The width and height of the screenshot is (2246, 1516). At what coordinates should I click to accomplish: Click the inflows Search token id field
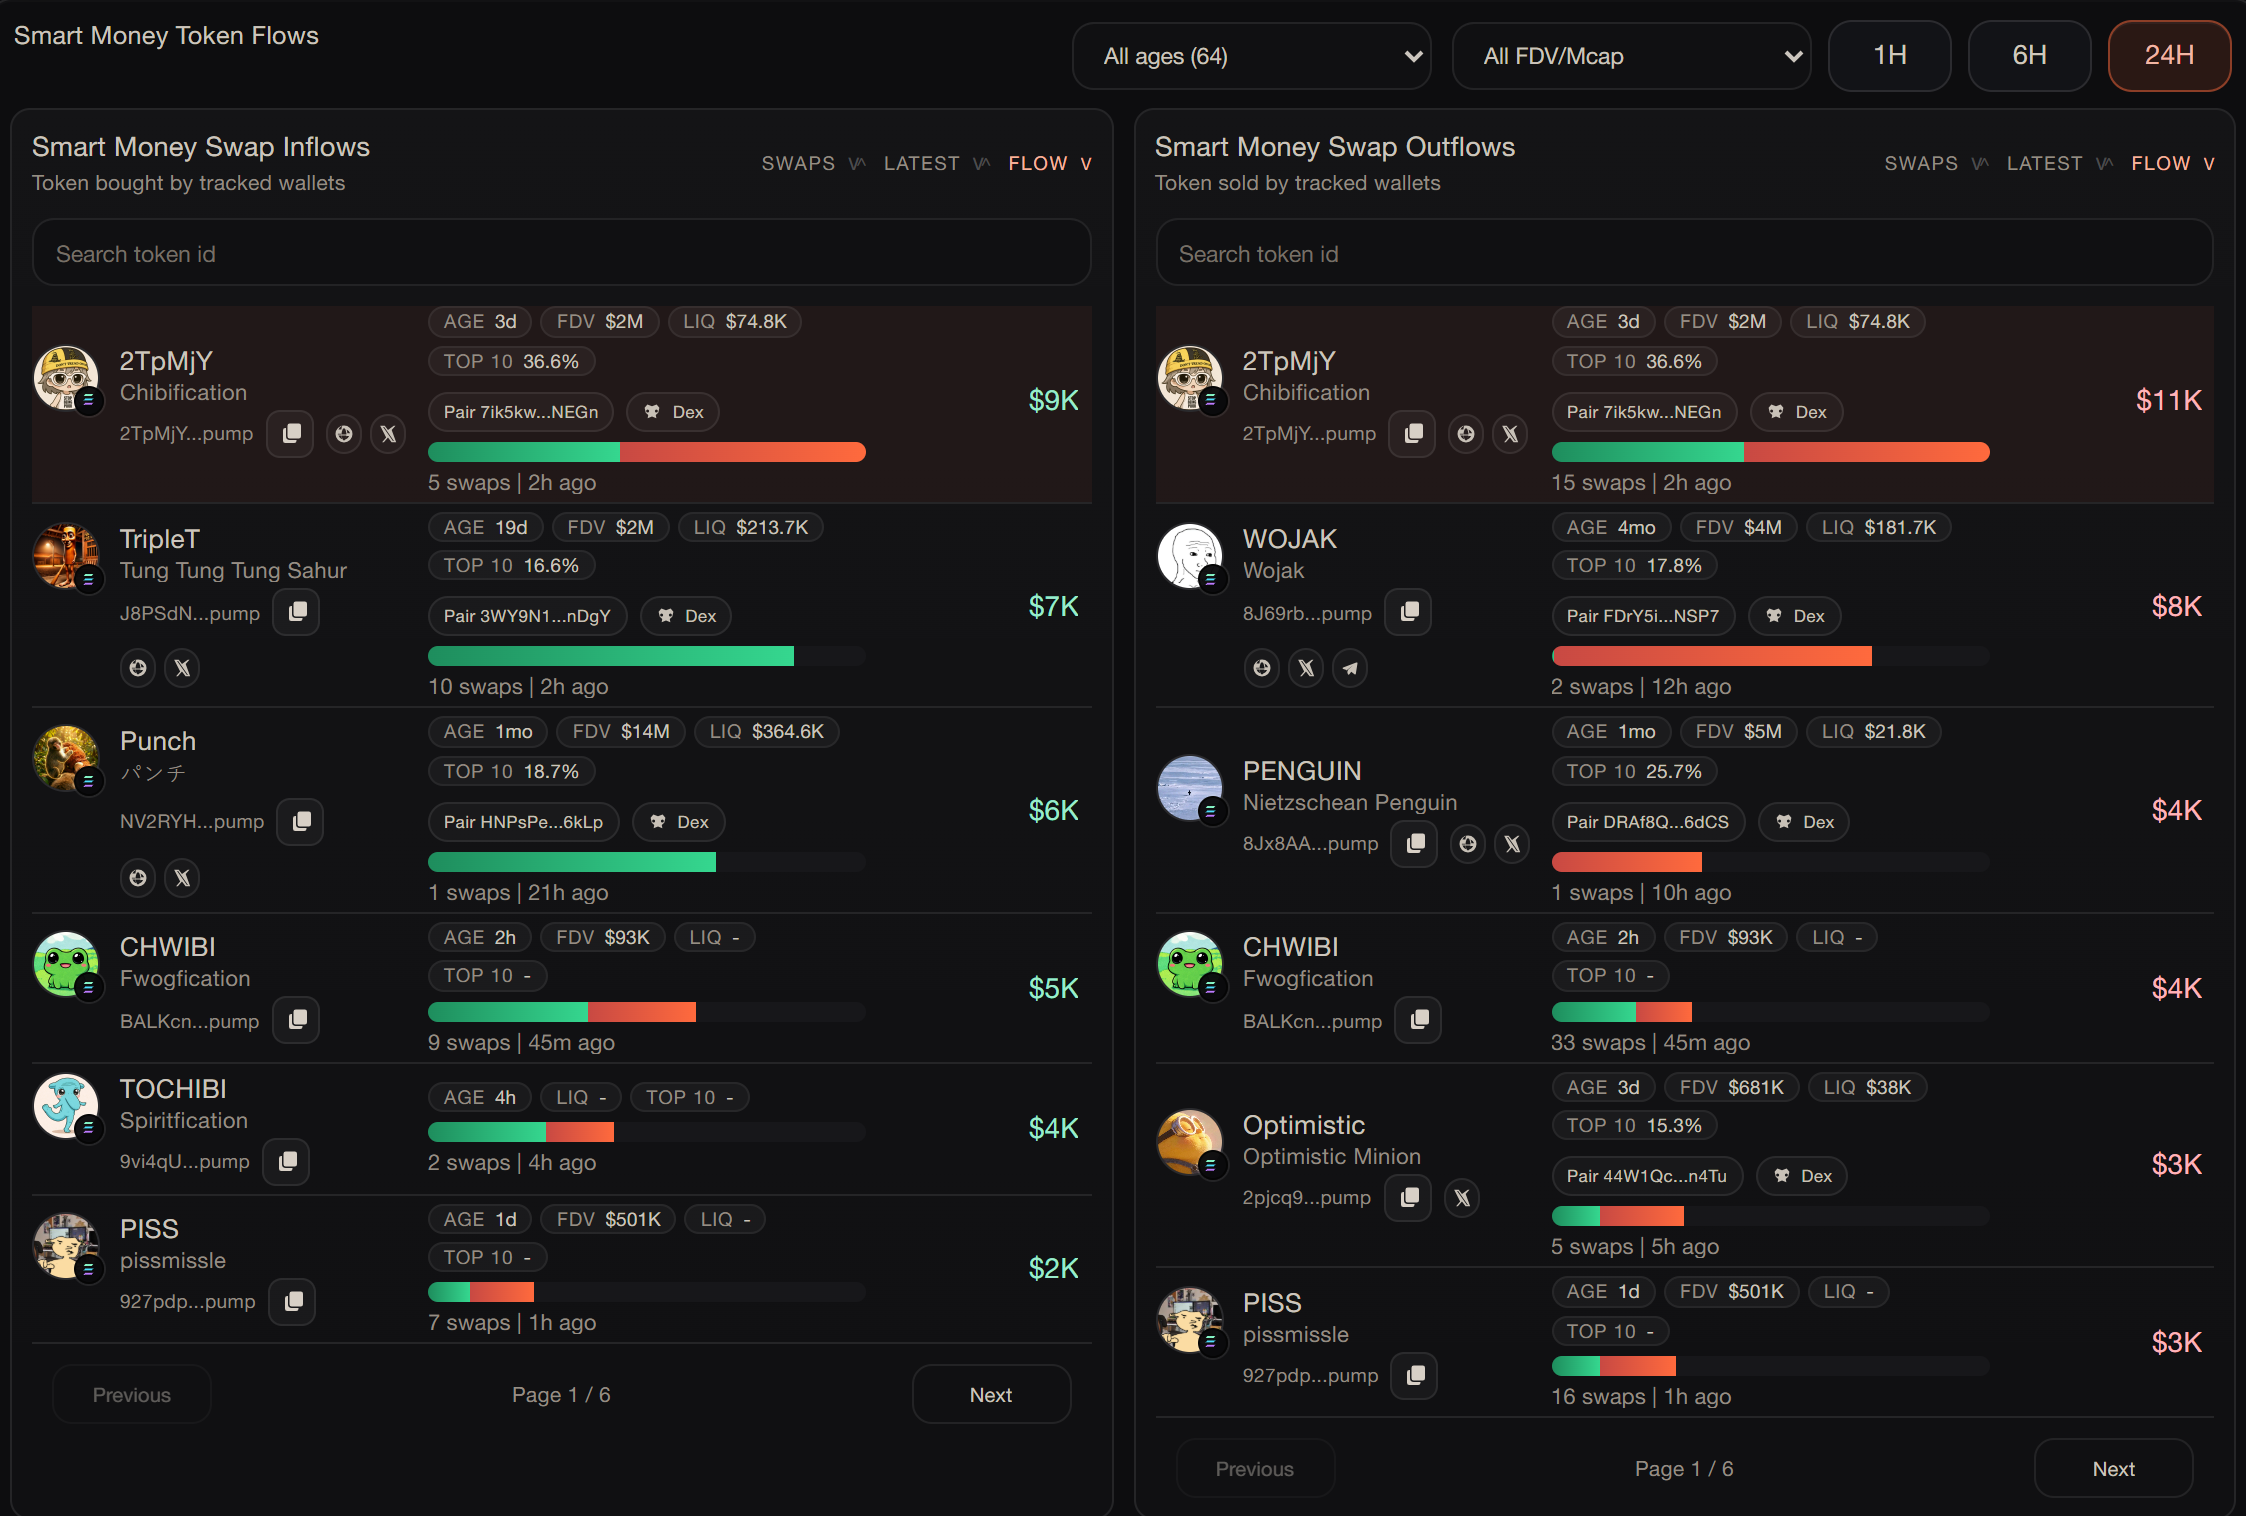tap(561, 253)
